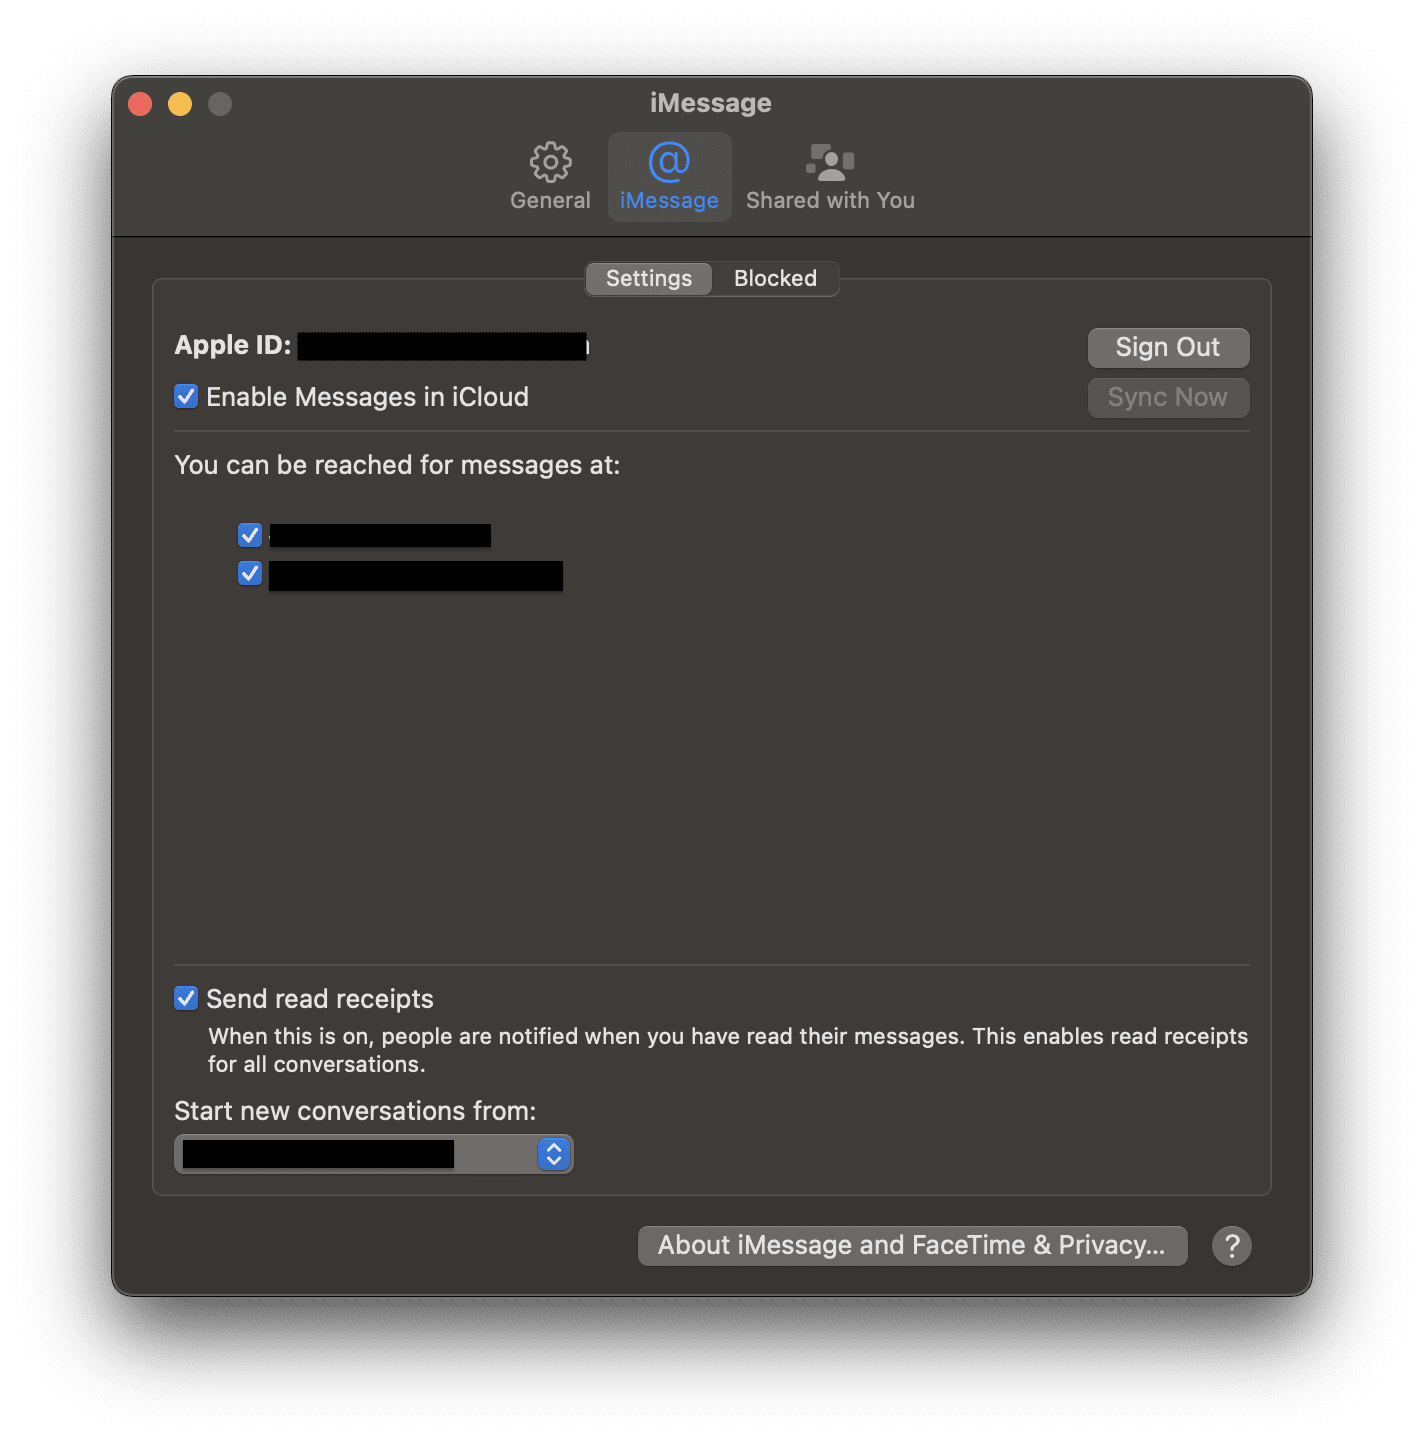Open Start new conversations from dropdown
The height and width of the screenshot is (1444, 1424).
point(374,1154)
